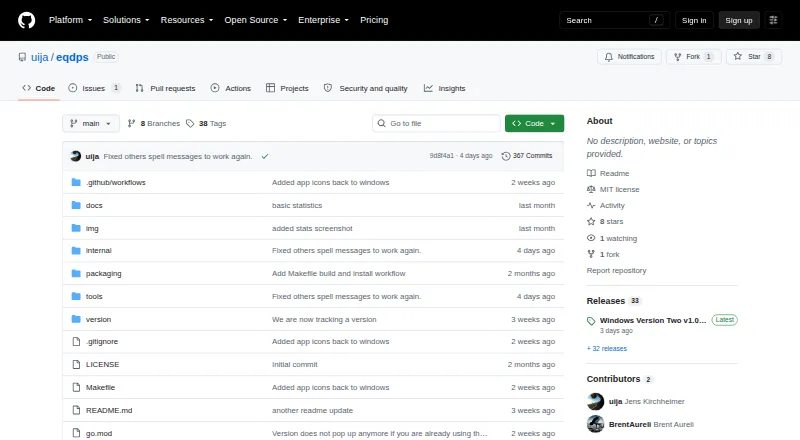800x440 pixels.
Task: Expand the Open Source menu
Action: [256, 20]
